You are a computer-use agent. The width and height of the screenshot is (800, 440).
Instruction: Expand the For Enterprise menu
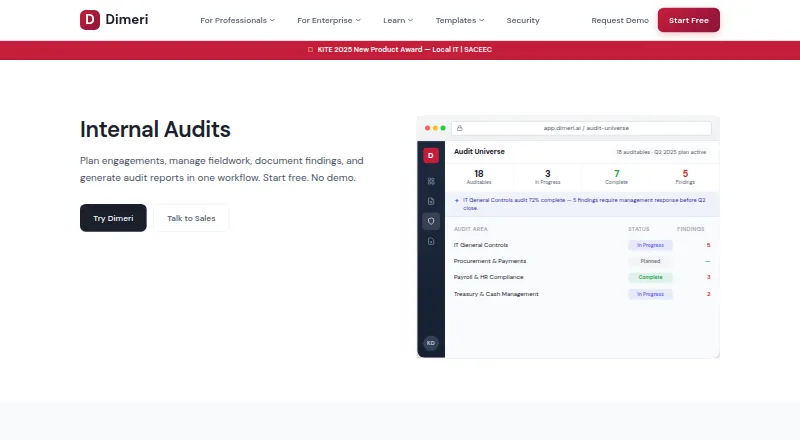[x=329, y=20]
